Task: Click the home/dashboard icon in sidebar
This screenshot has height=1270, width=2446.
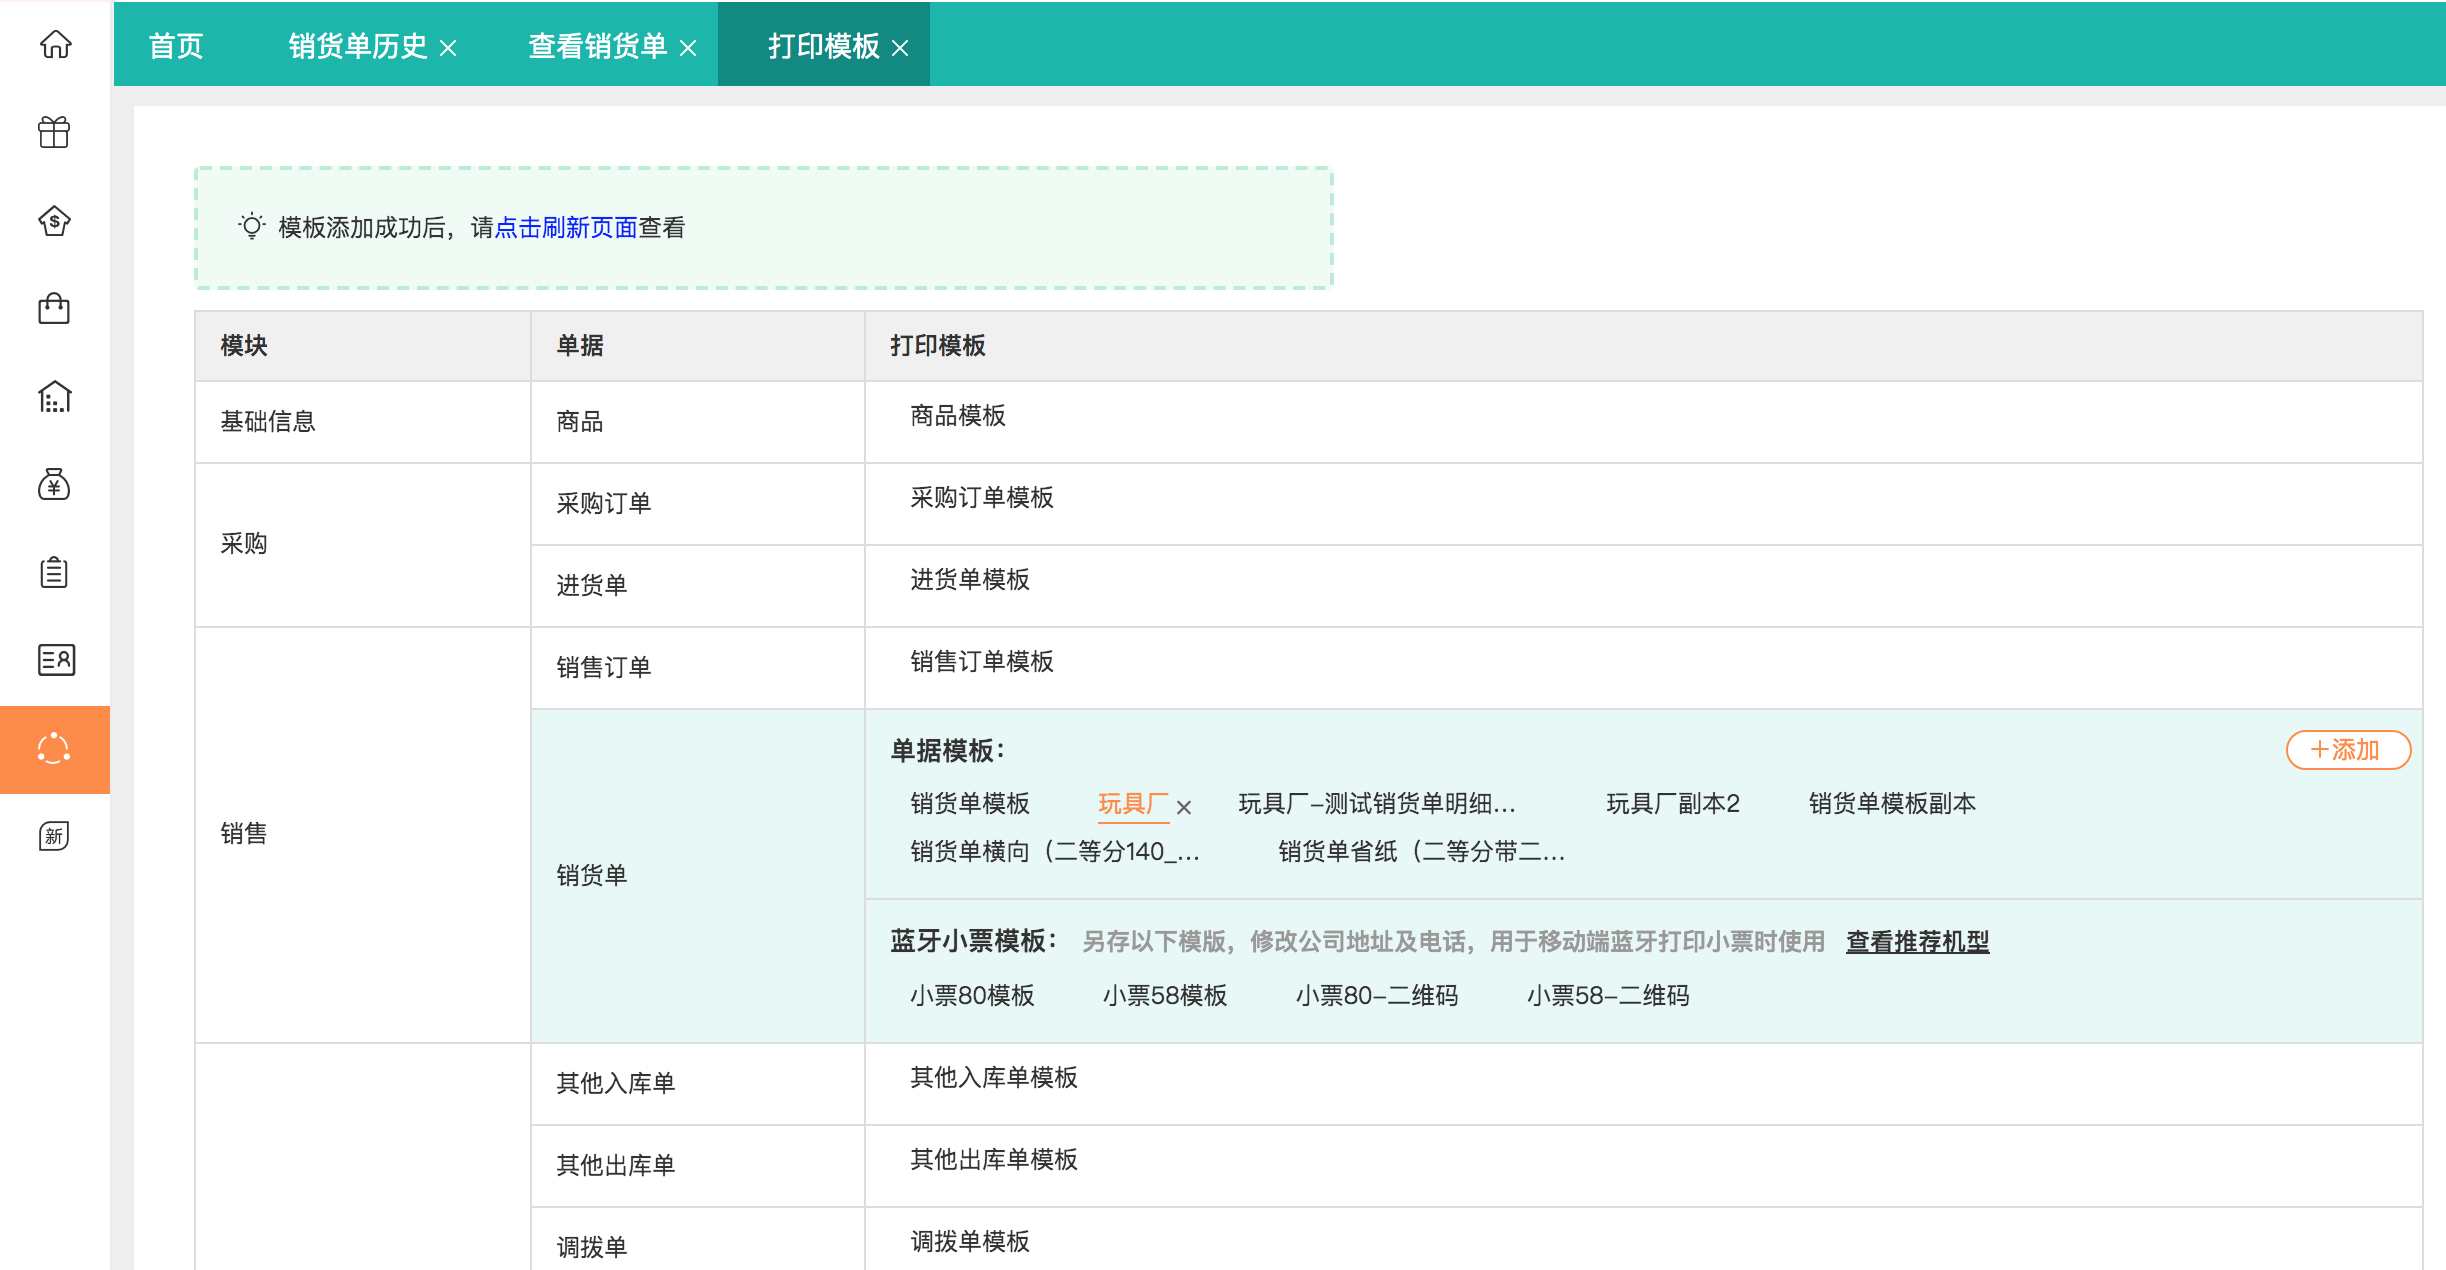Action: point(55,45)
